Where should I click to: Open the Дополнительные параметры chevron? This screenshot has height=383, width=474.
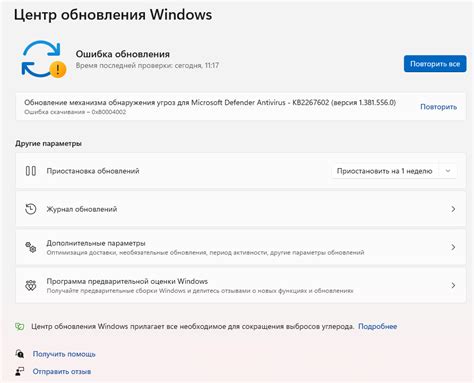pyautogui.click(x=453, y=247)
